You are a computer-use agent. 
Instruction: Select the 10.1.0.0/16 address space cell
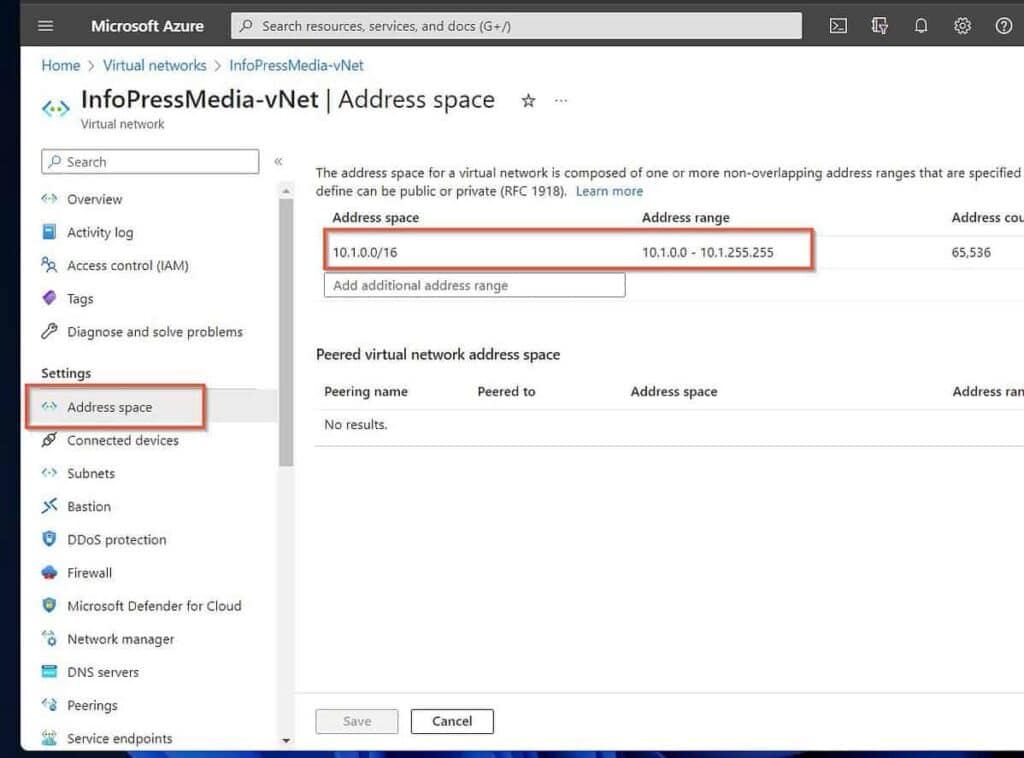coord(365,252)
